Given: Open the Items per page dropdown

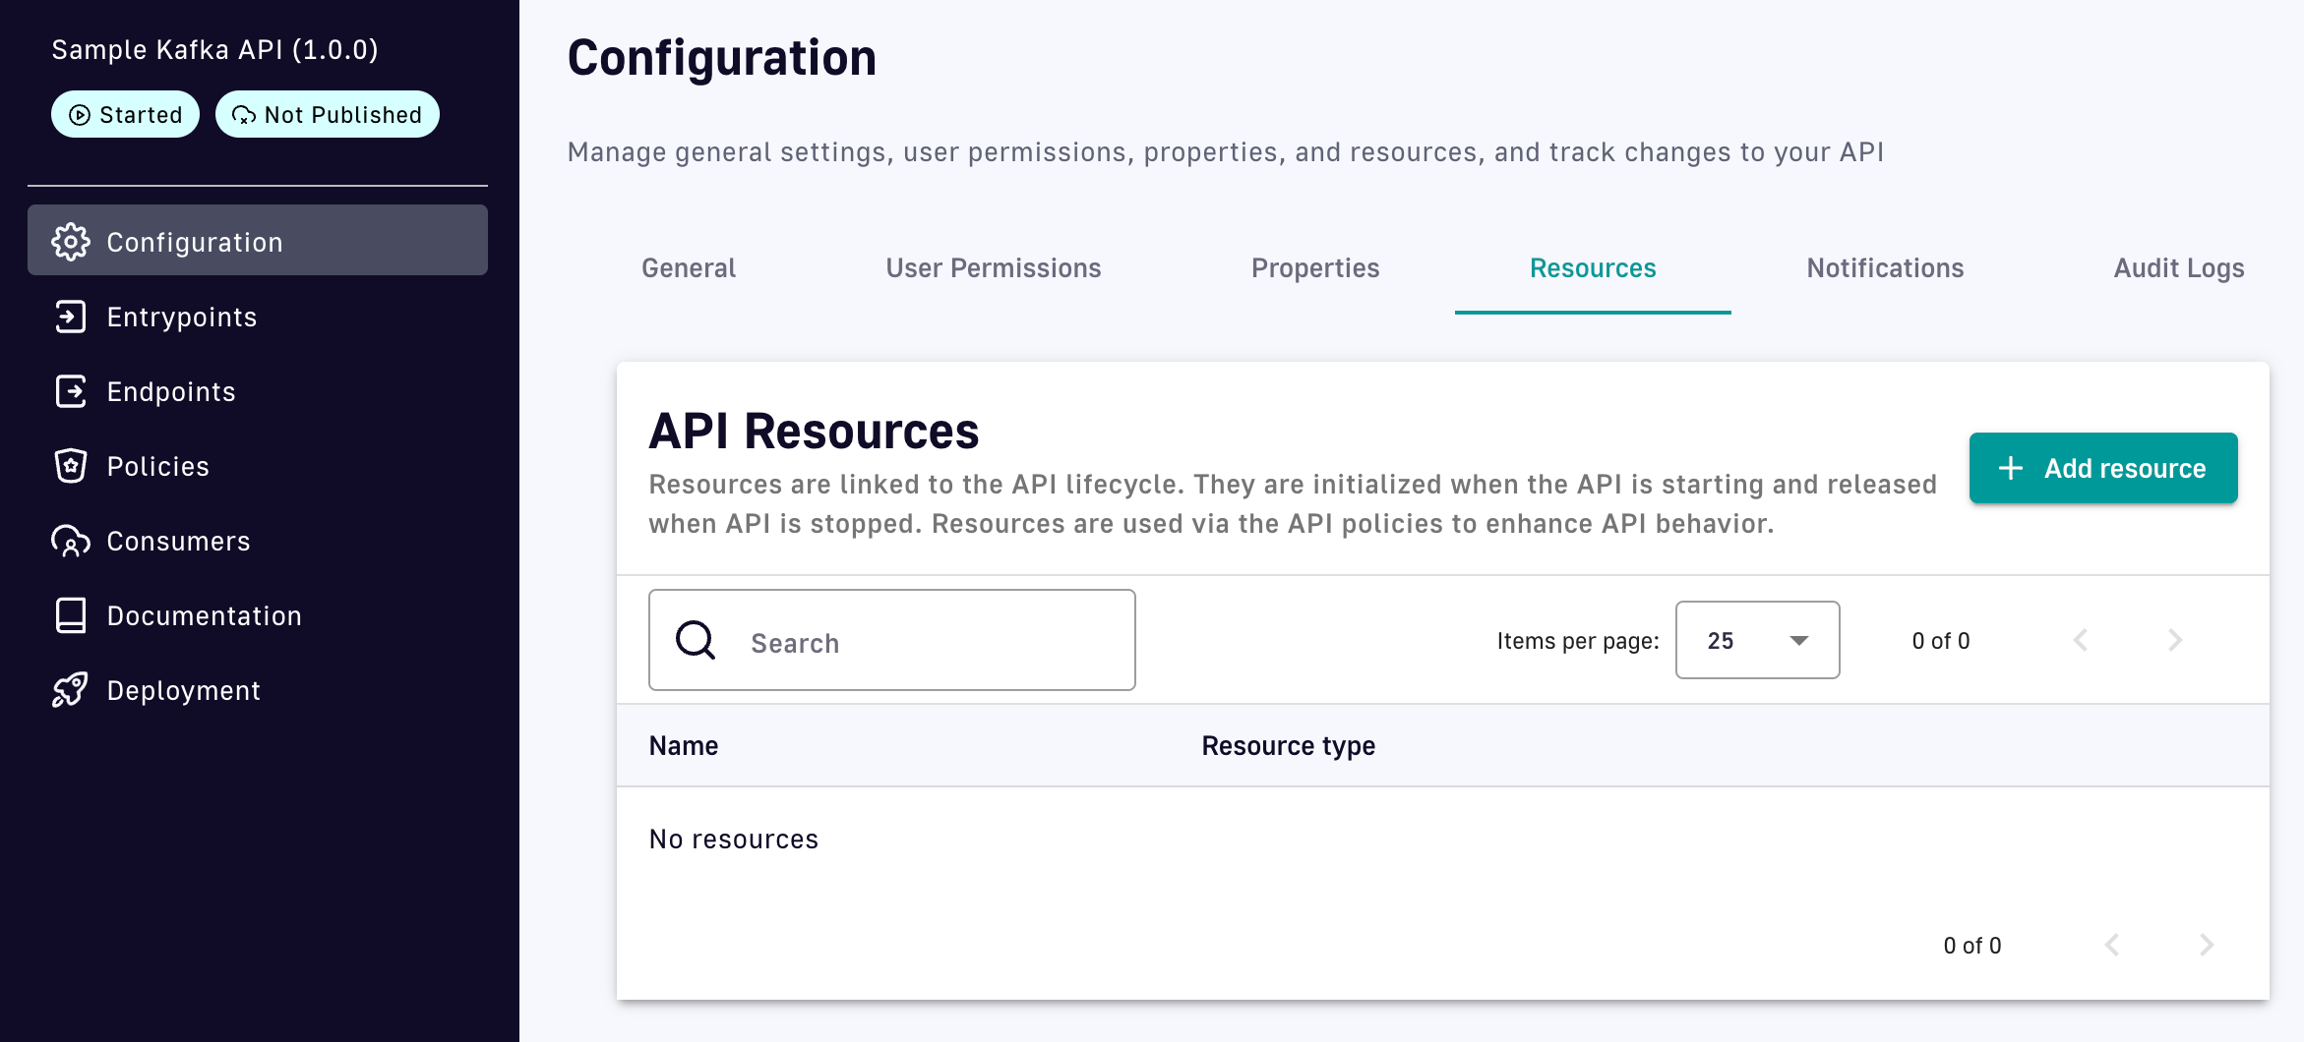Looking at the screenshot, I should (x=1757, y=640).
